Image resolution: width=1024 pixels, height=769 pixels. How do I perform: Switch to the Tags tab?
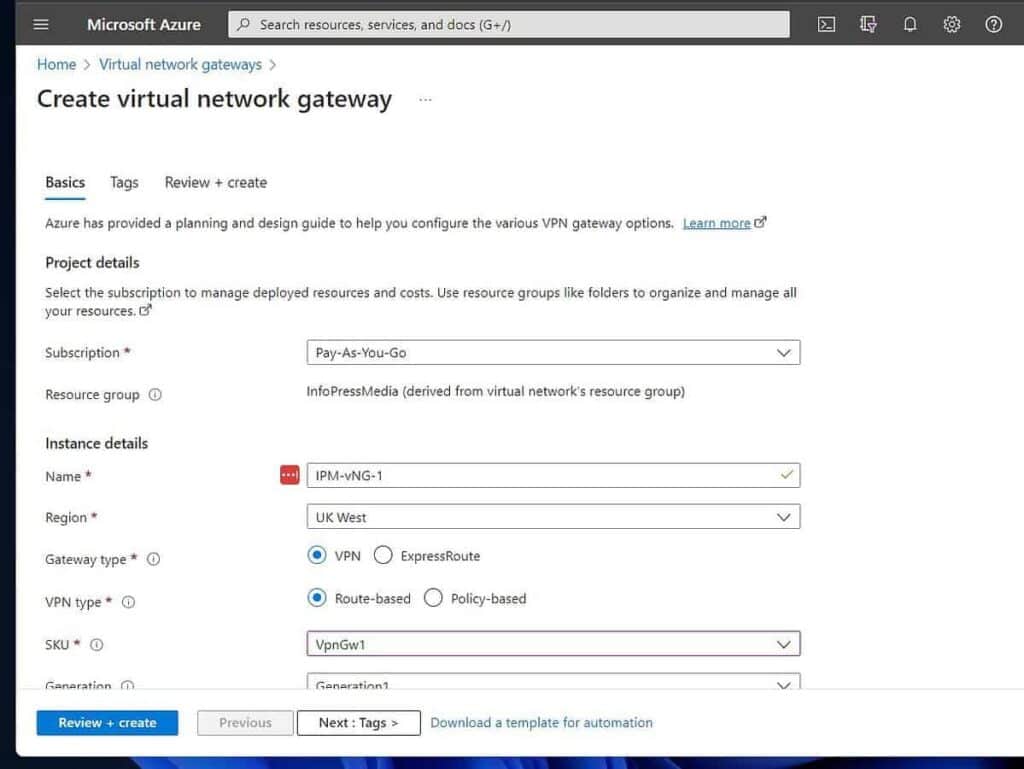124,183
